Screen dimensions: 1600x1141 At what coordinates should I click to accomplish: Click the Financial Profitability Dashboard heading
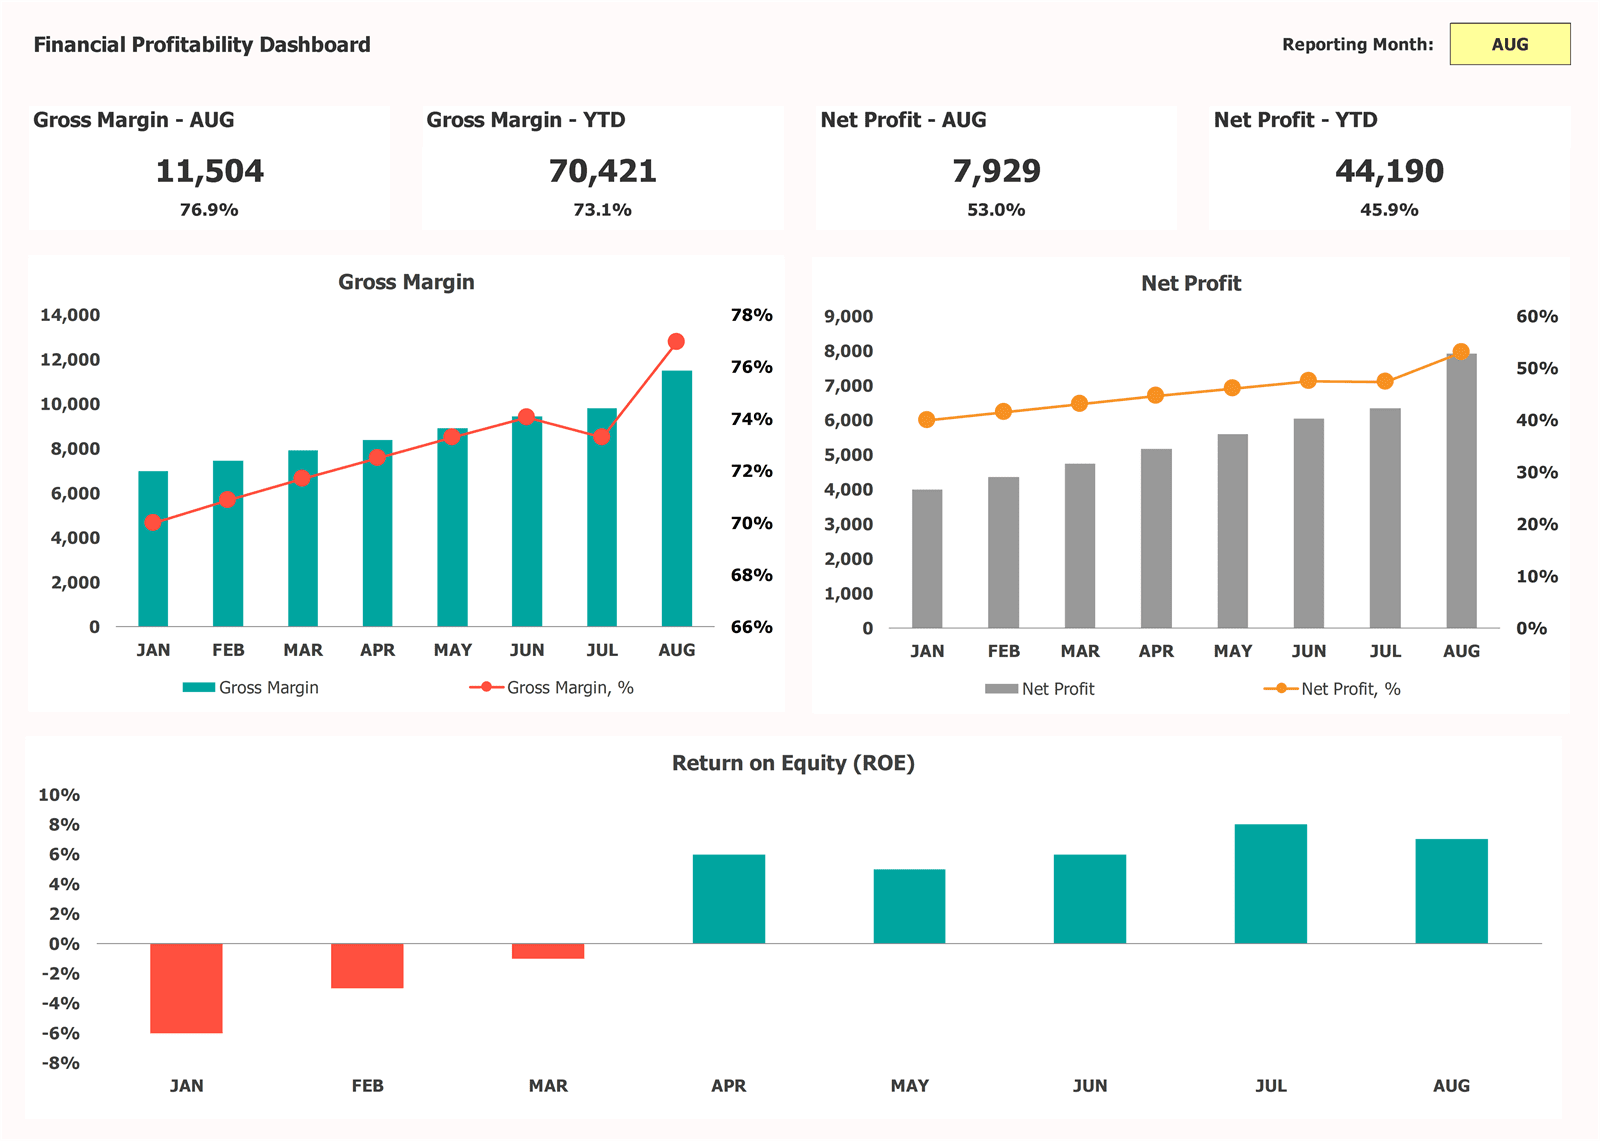202,44
